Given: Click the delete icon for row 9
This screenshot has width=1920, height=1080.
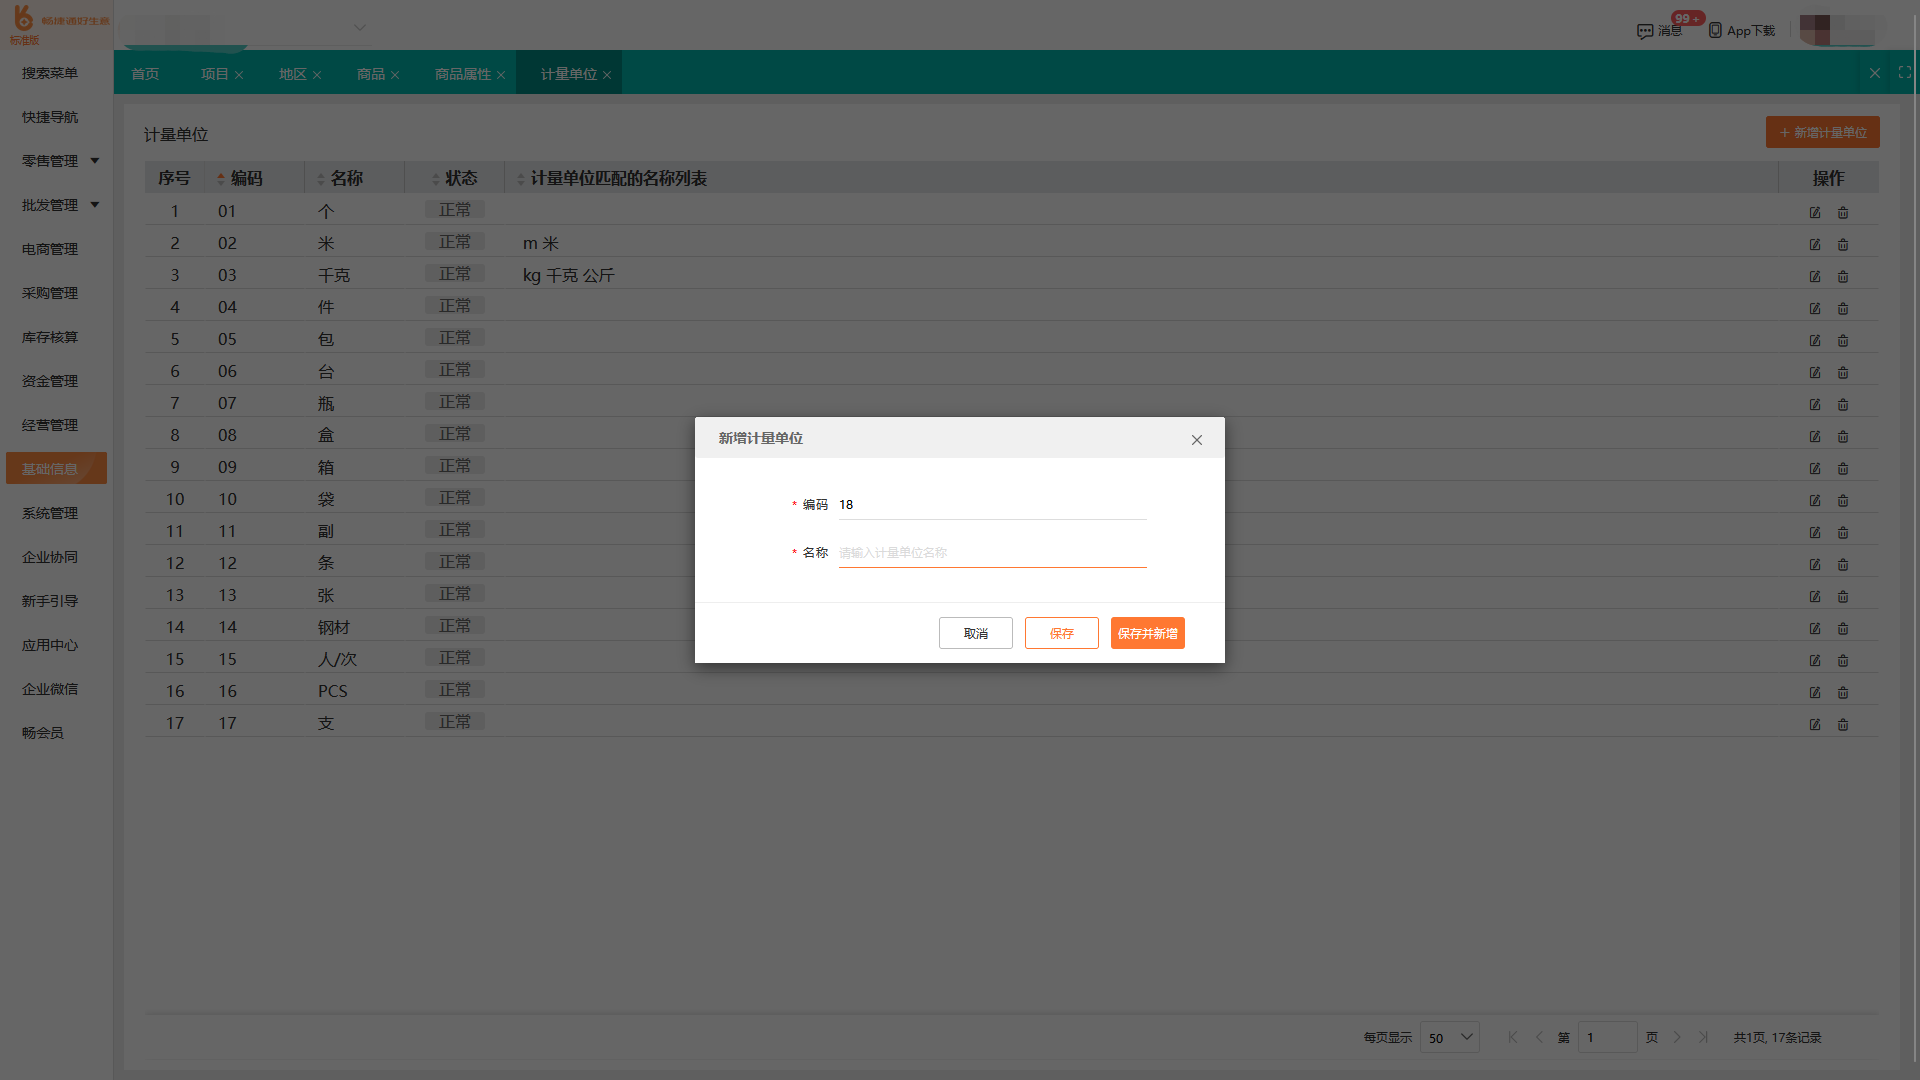Looking at the screenshot, I should (x=1844, y=467).
